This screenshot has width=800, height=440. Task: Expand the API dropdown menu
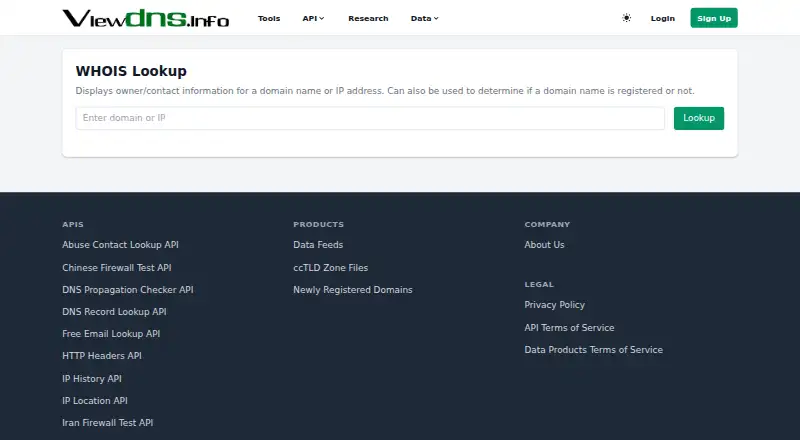(x=313, y=18)
